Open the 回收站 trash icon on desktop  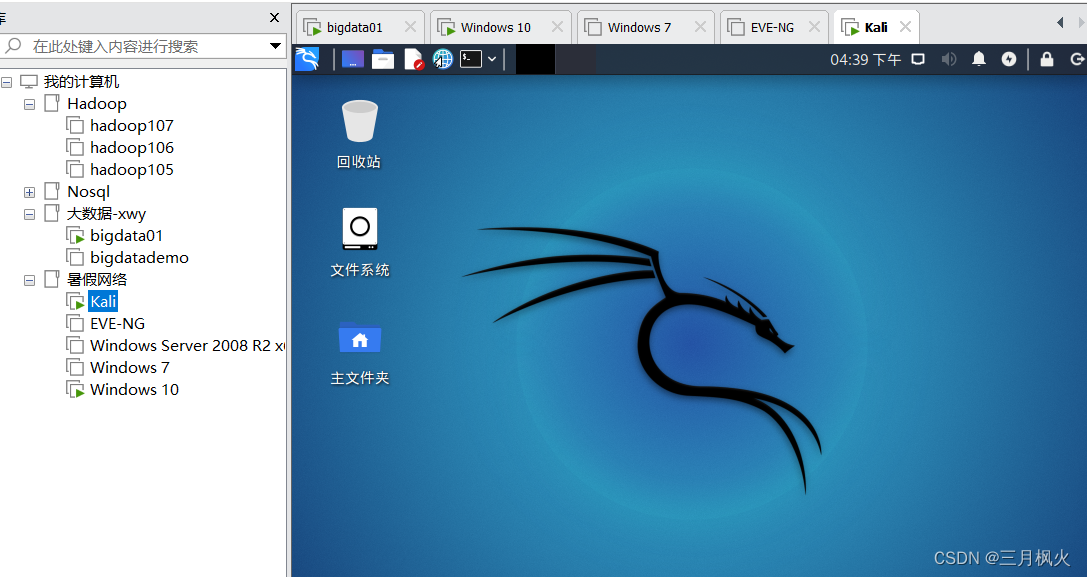coord(359,122)
